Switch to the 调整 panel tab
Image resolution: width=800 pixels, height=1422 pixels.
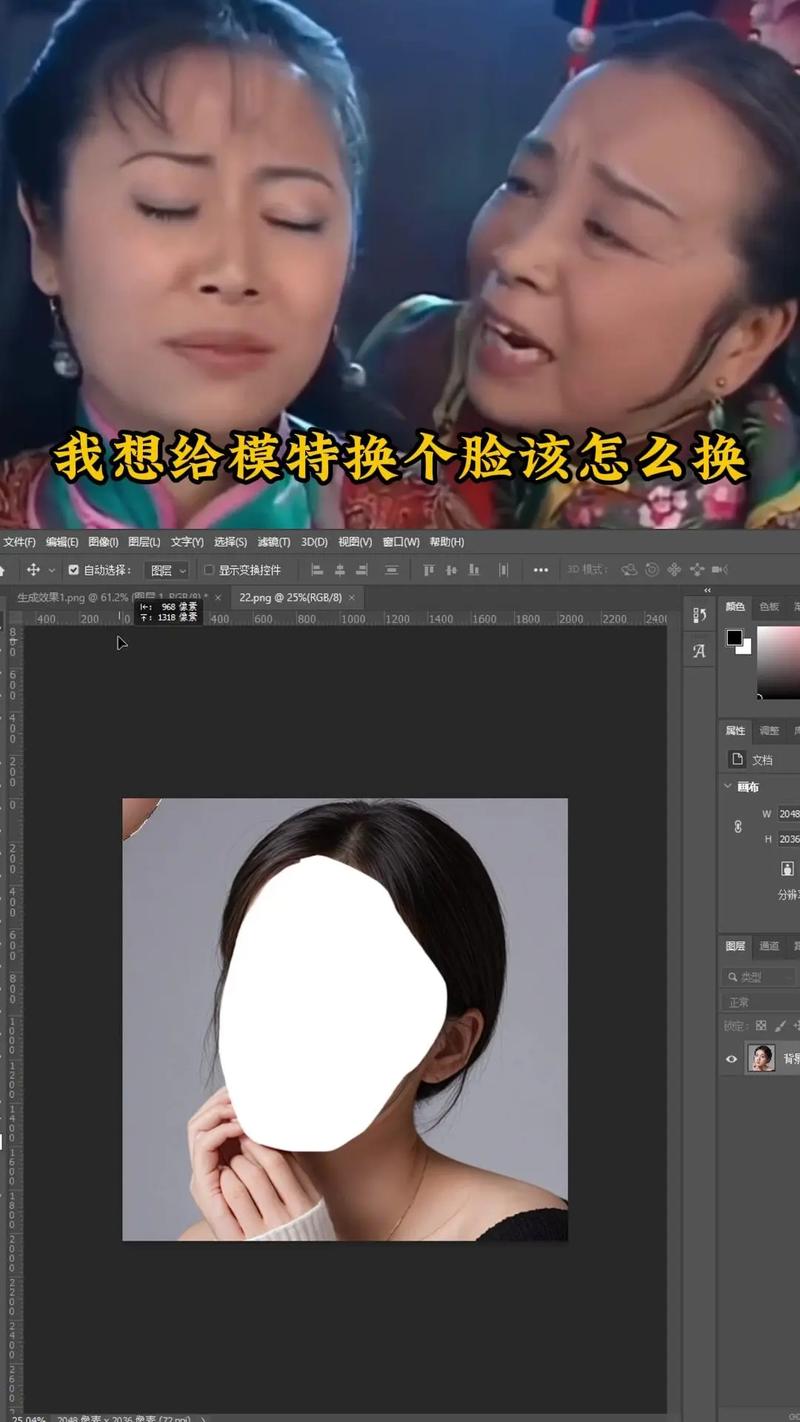tap(772, 730)
